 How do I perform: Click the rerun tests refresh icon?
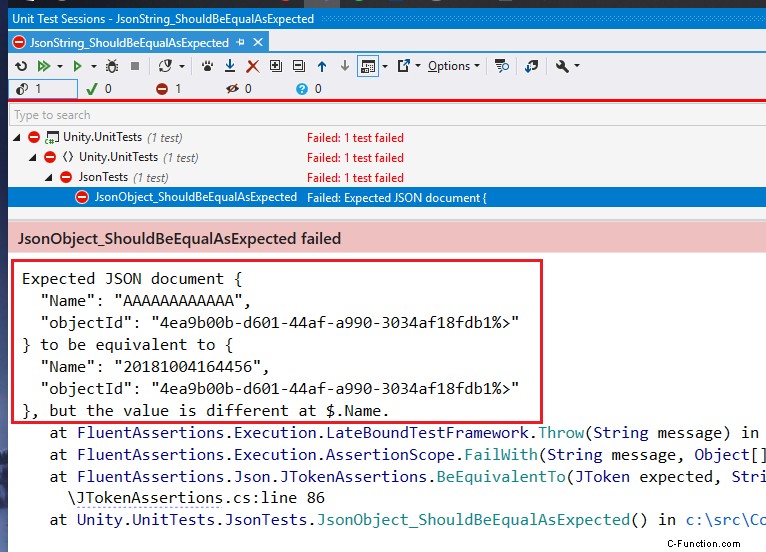[20, 66]
